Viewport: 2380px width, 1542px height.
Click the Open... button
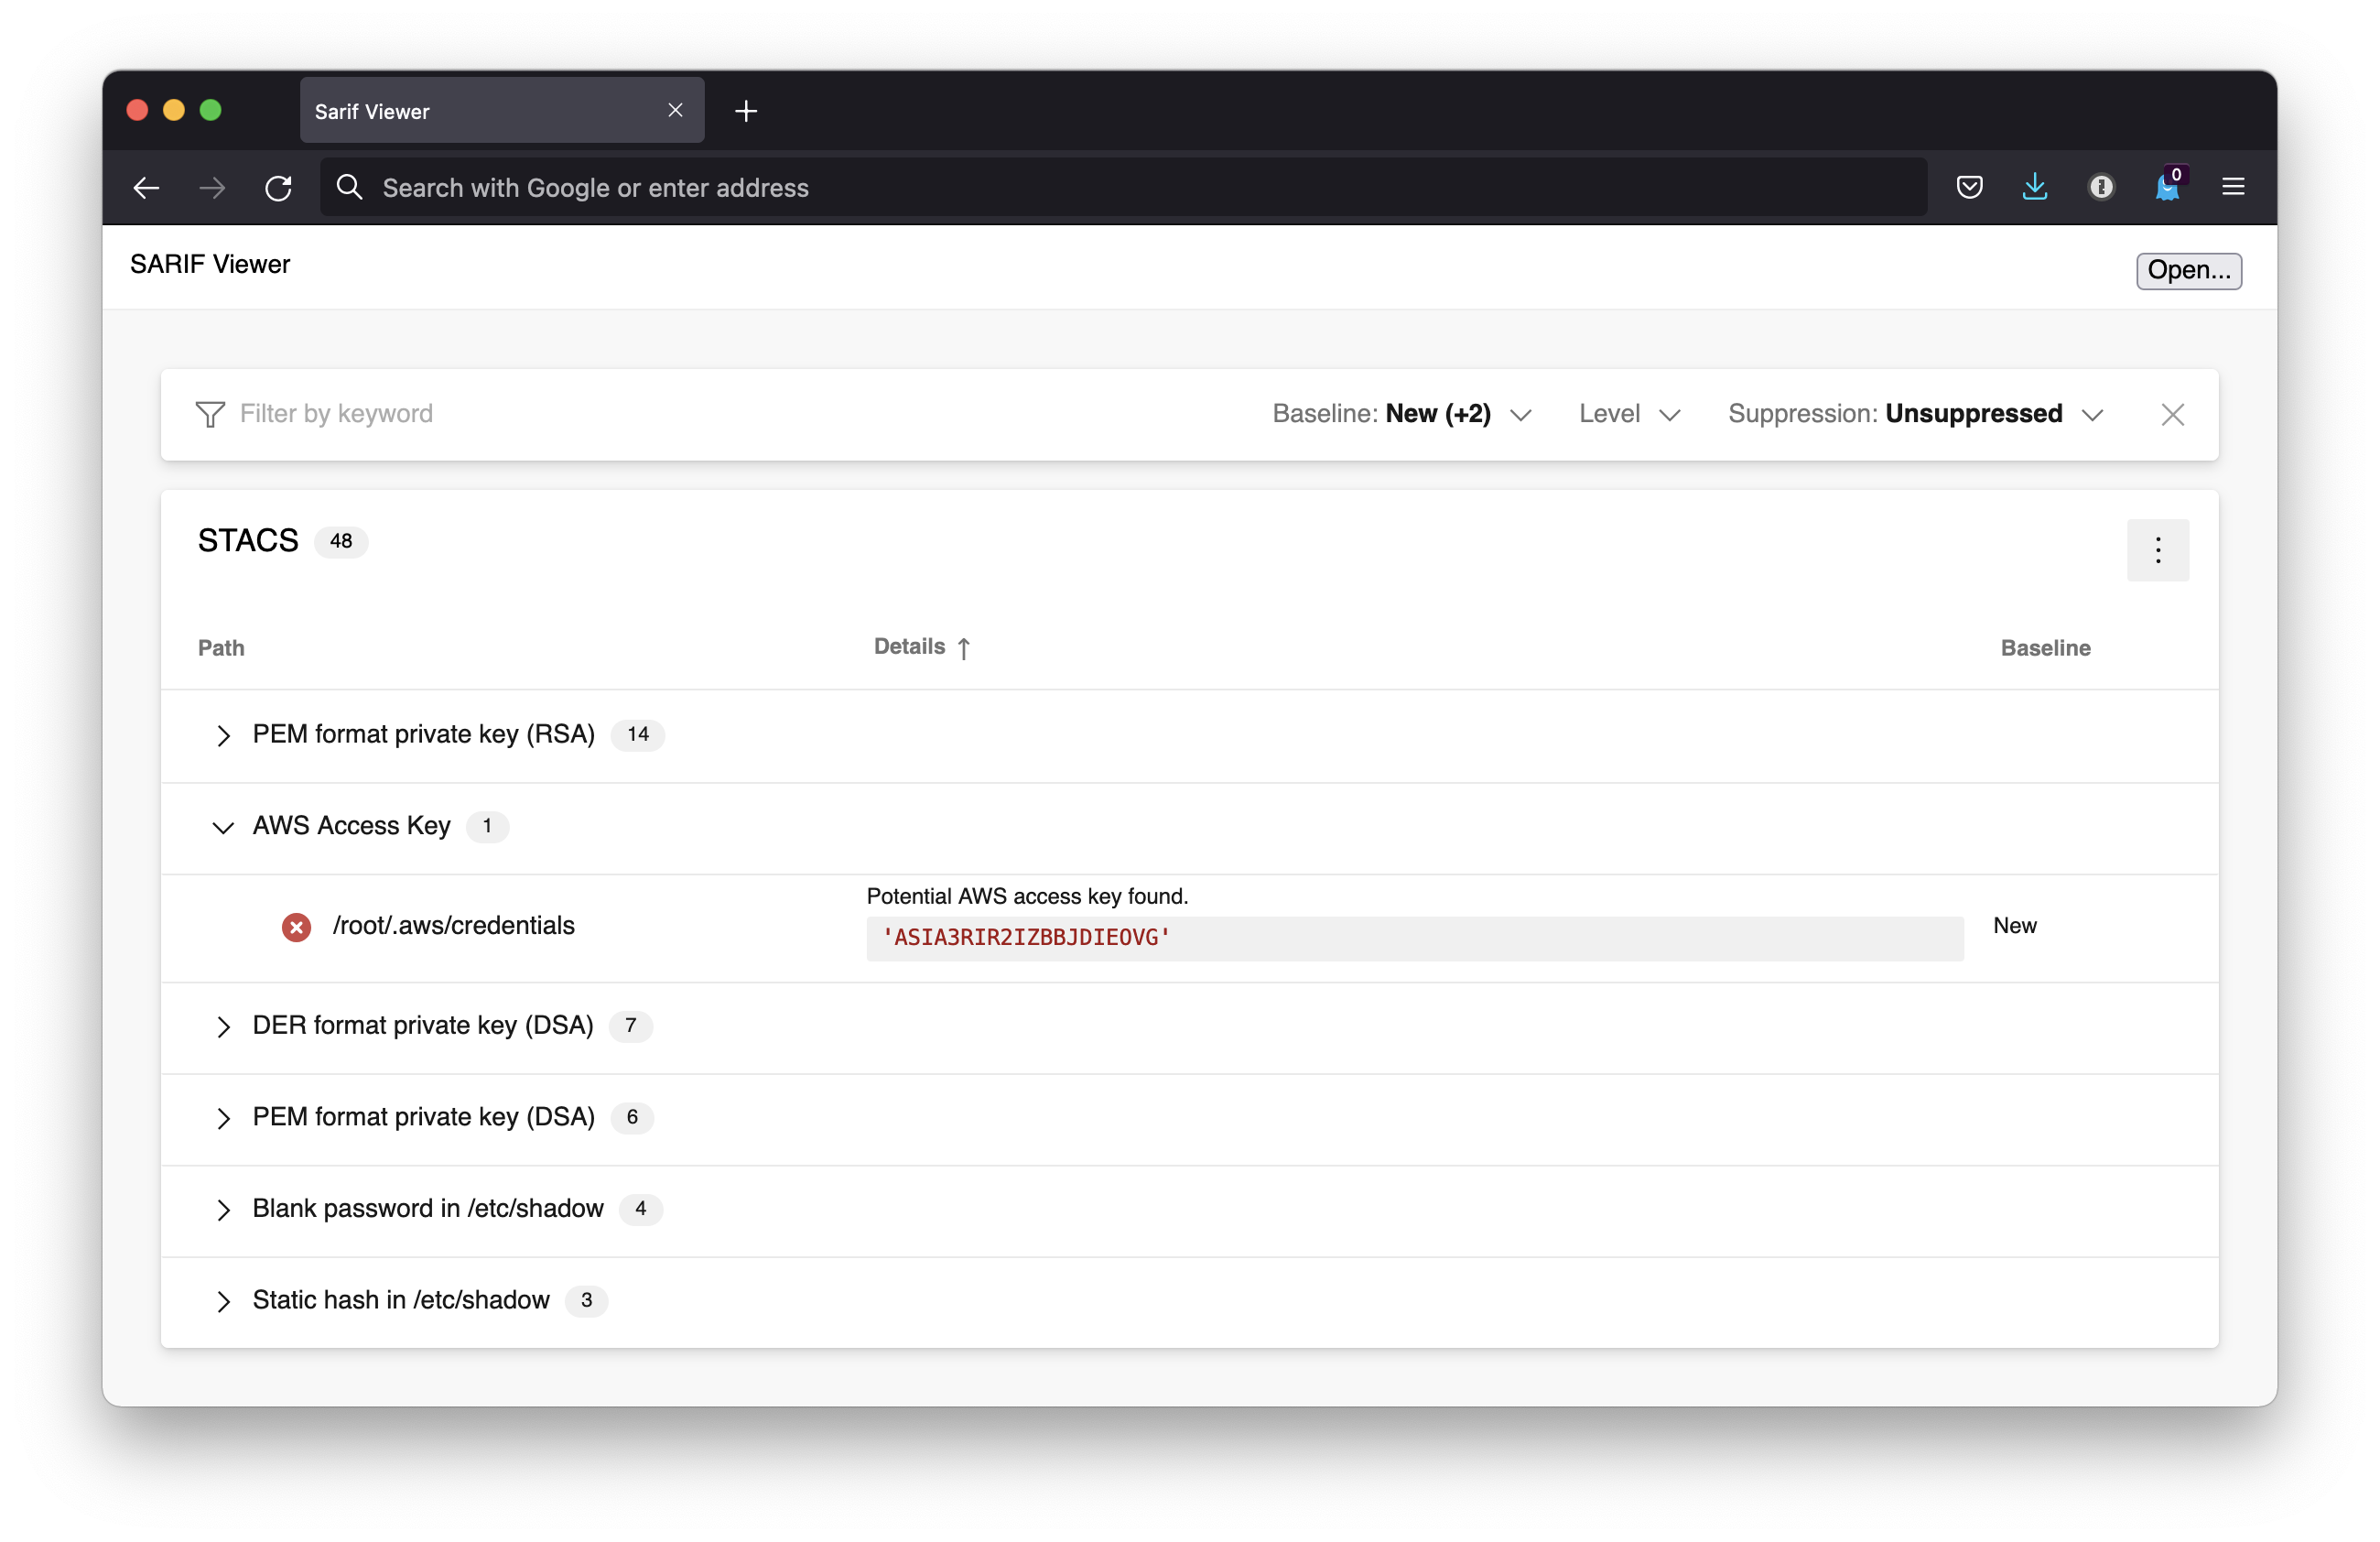pyautogui.click(x=2188, y=270)
